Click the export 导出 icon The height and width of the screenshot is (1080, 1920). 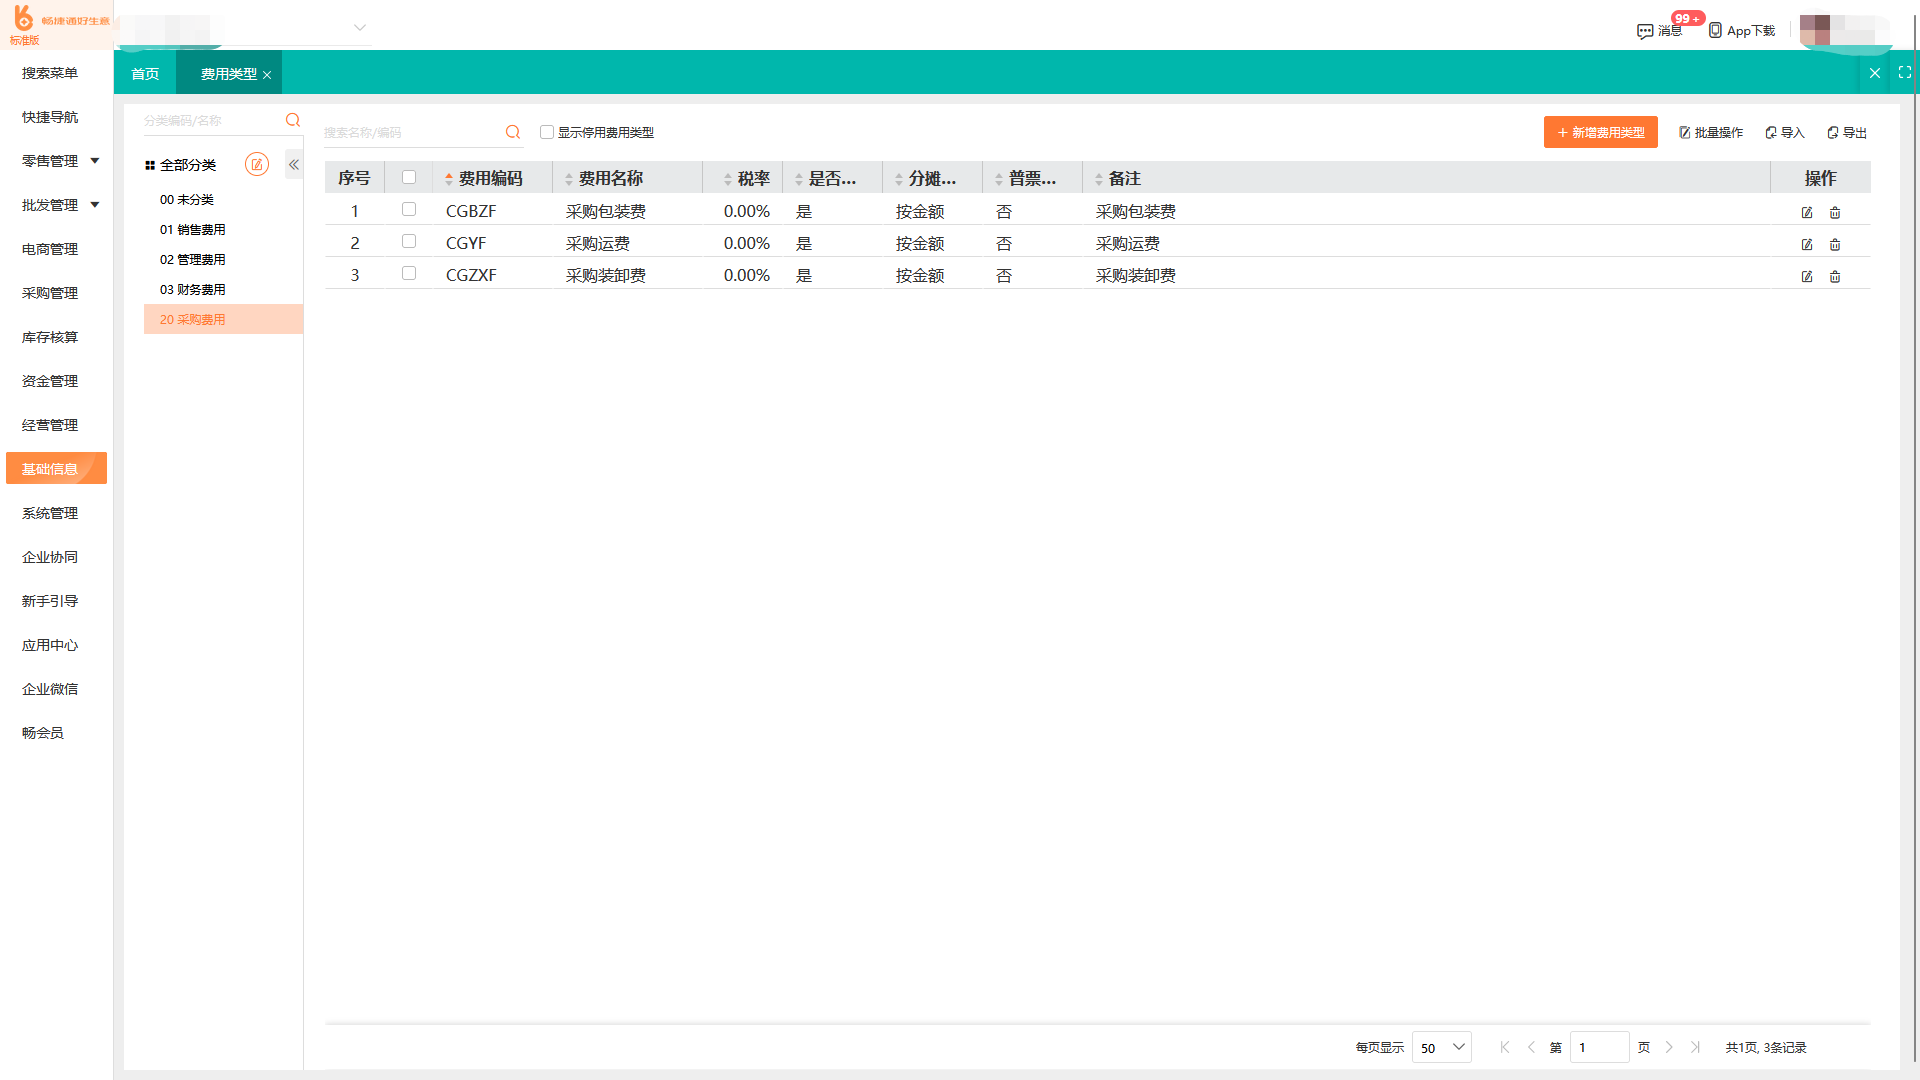[1846, 132]
